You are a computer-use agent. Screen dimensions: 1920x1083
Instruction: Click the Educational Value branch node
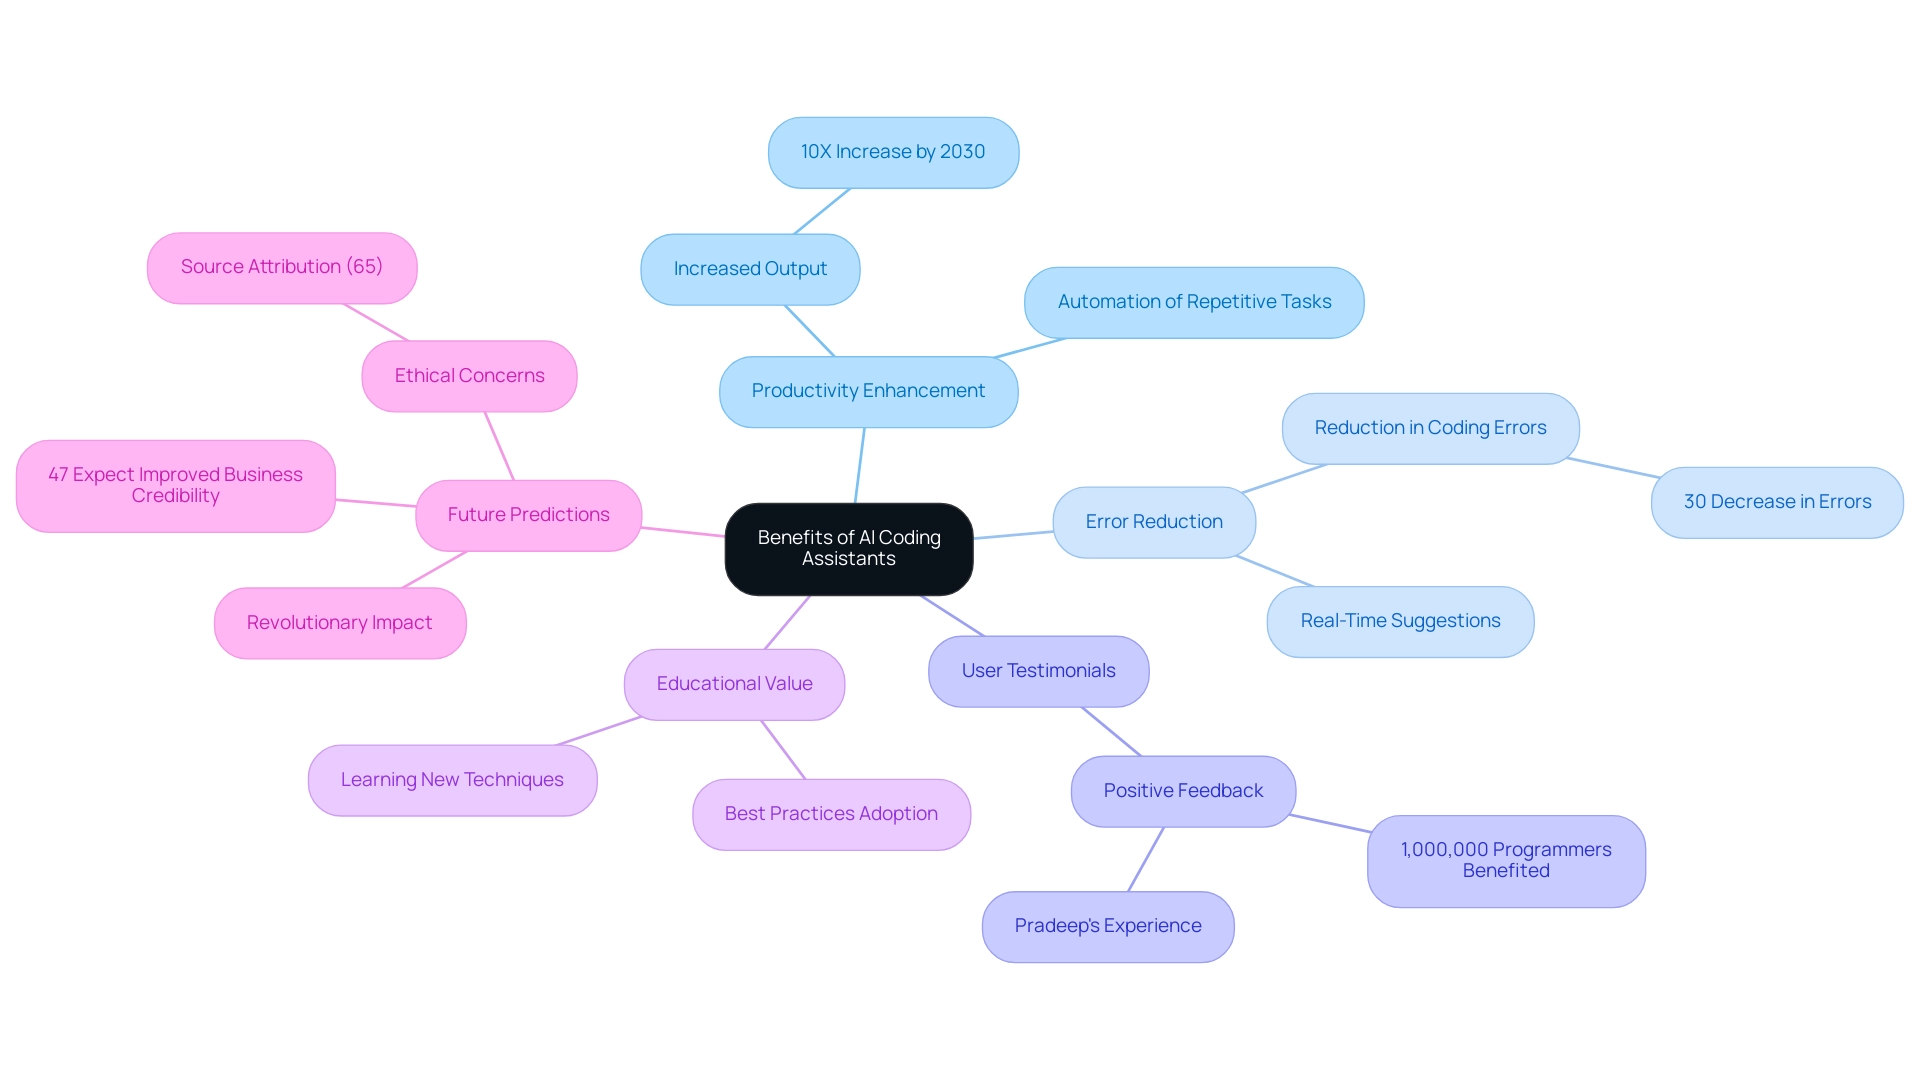(x=736, y=683)
